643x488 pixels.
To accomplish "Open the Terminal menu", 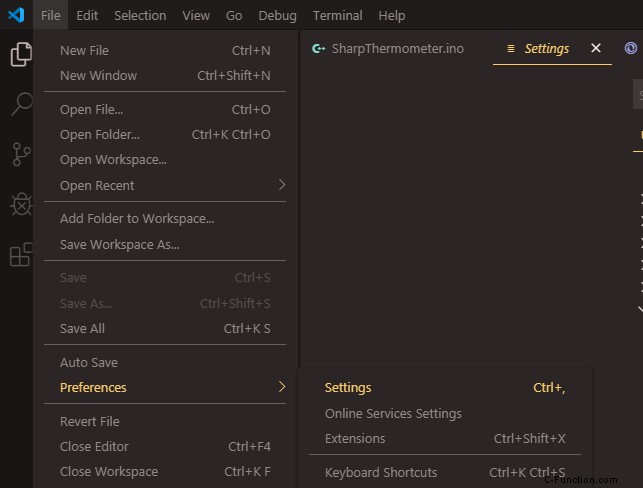I will click(336, 15).
